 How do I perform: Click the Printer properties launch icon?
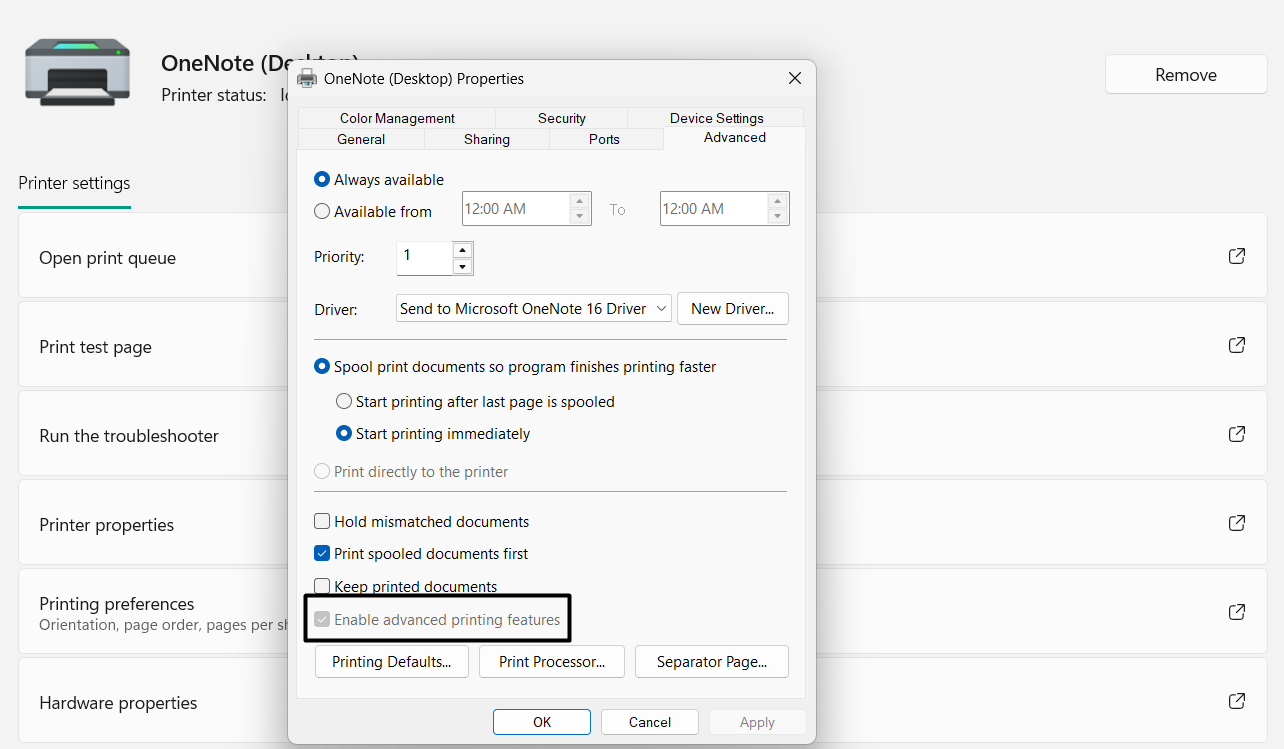click(x=1236, y=523)
